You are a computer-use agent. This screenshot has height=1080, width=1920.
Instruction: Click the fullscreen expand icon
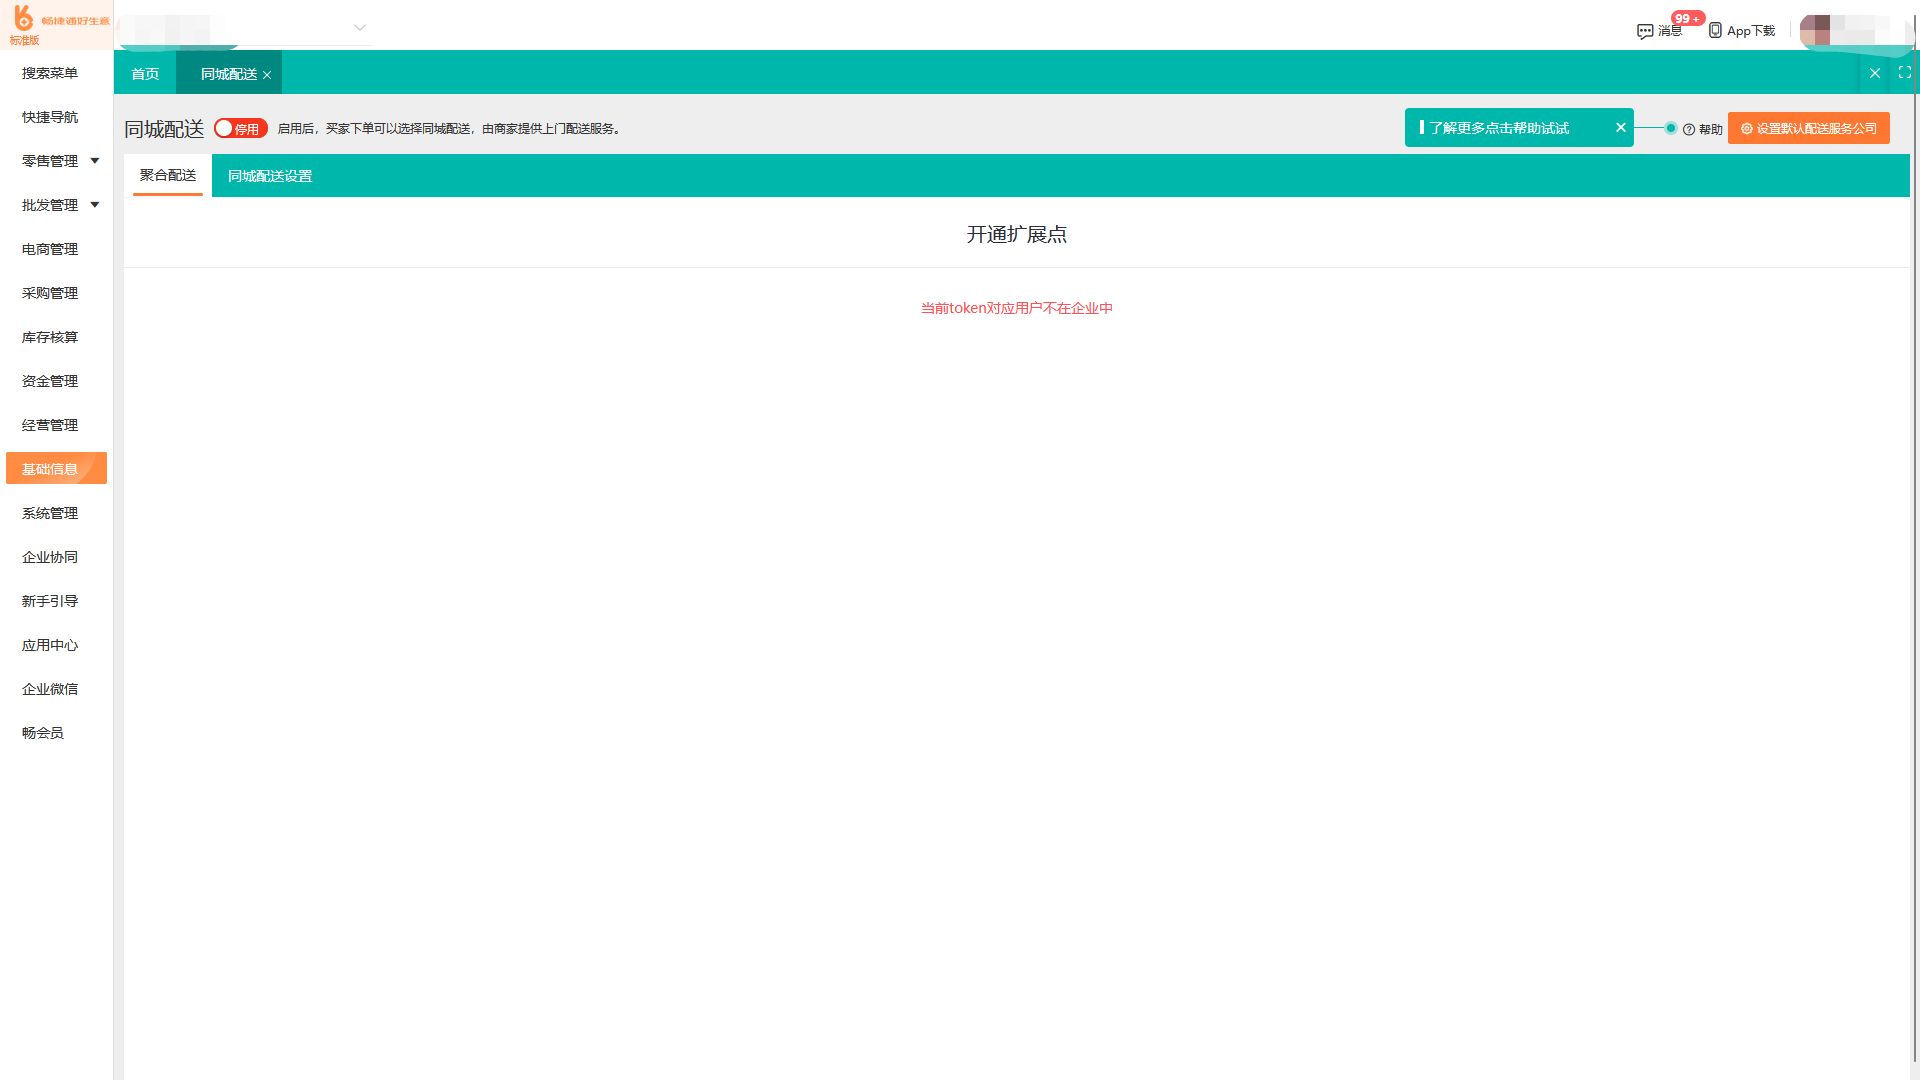1905,73
